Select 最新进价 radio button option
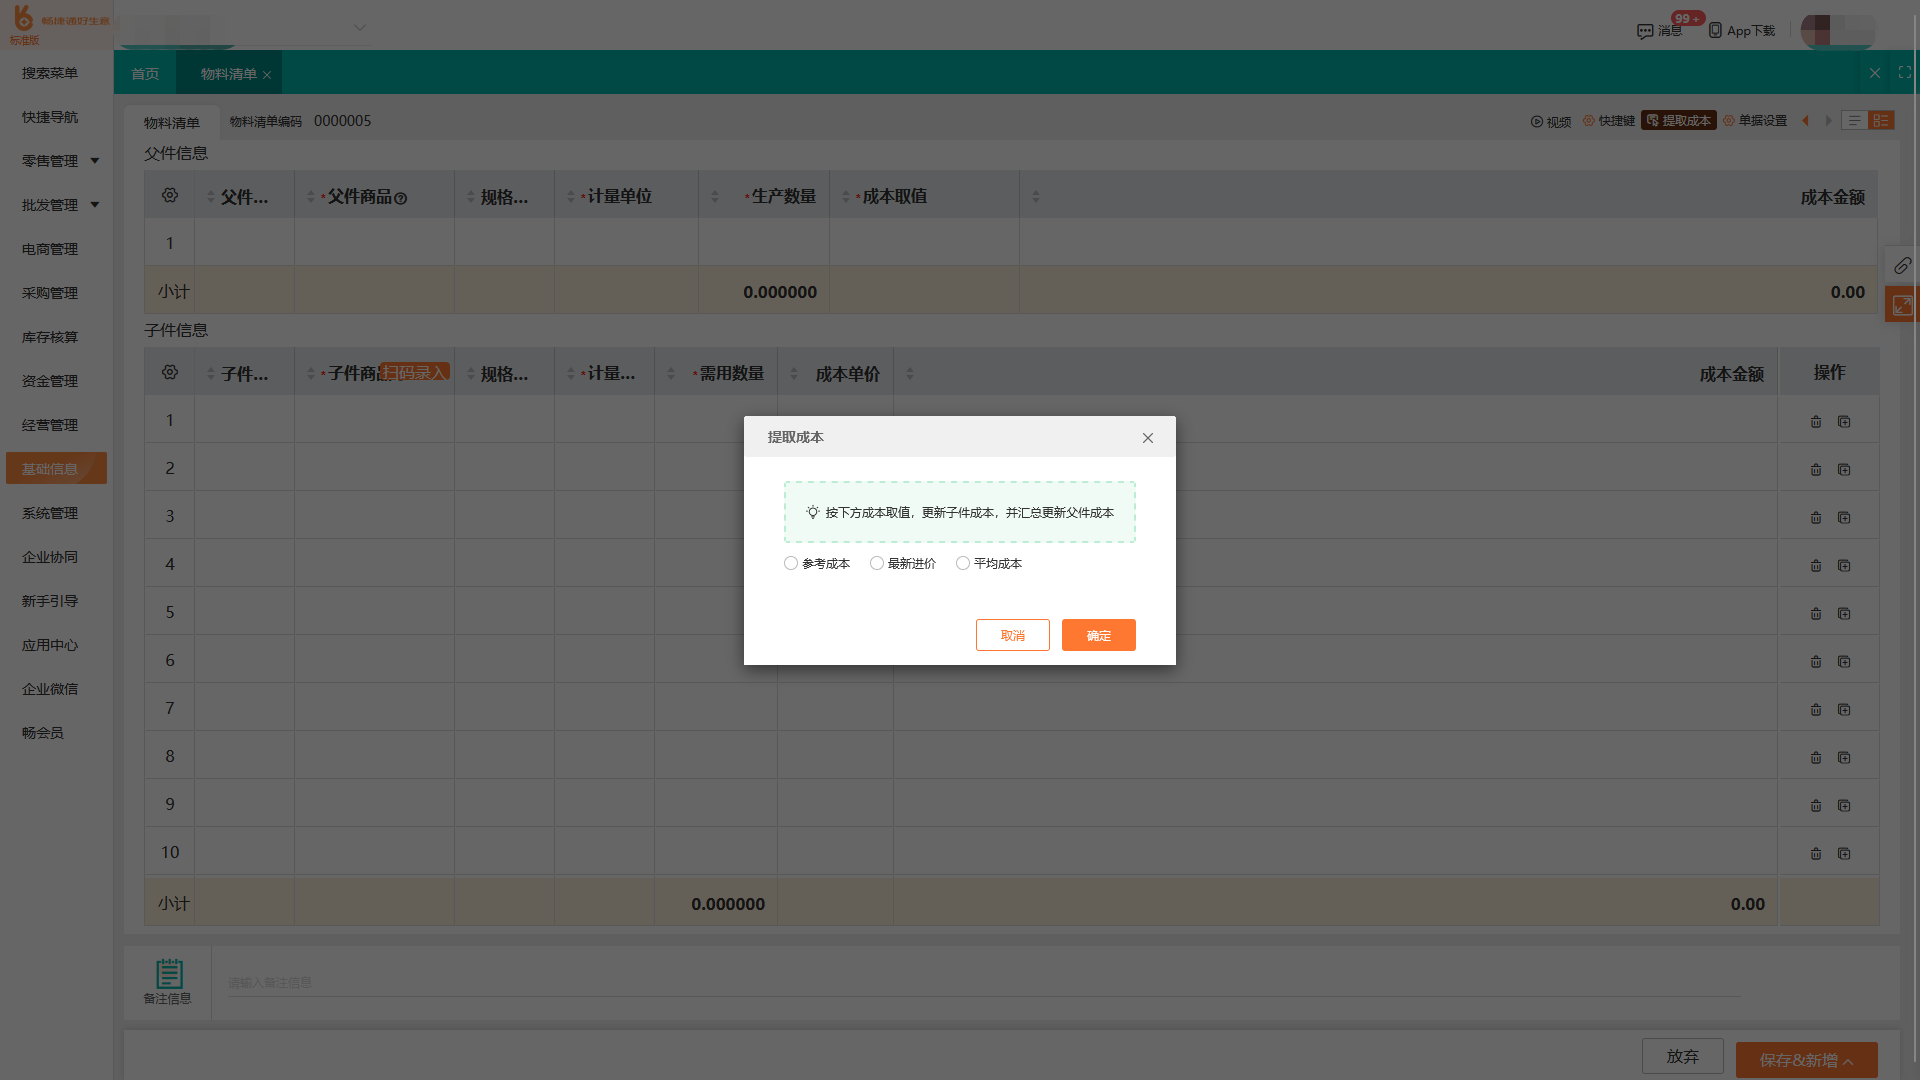The image size is (1920, 1080). (876, 563)
